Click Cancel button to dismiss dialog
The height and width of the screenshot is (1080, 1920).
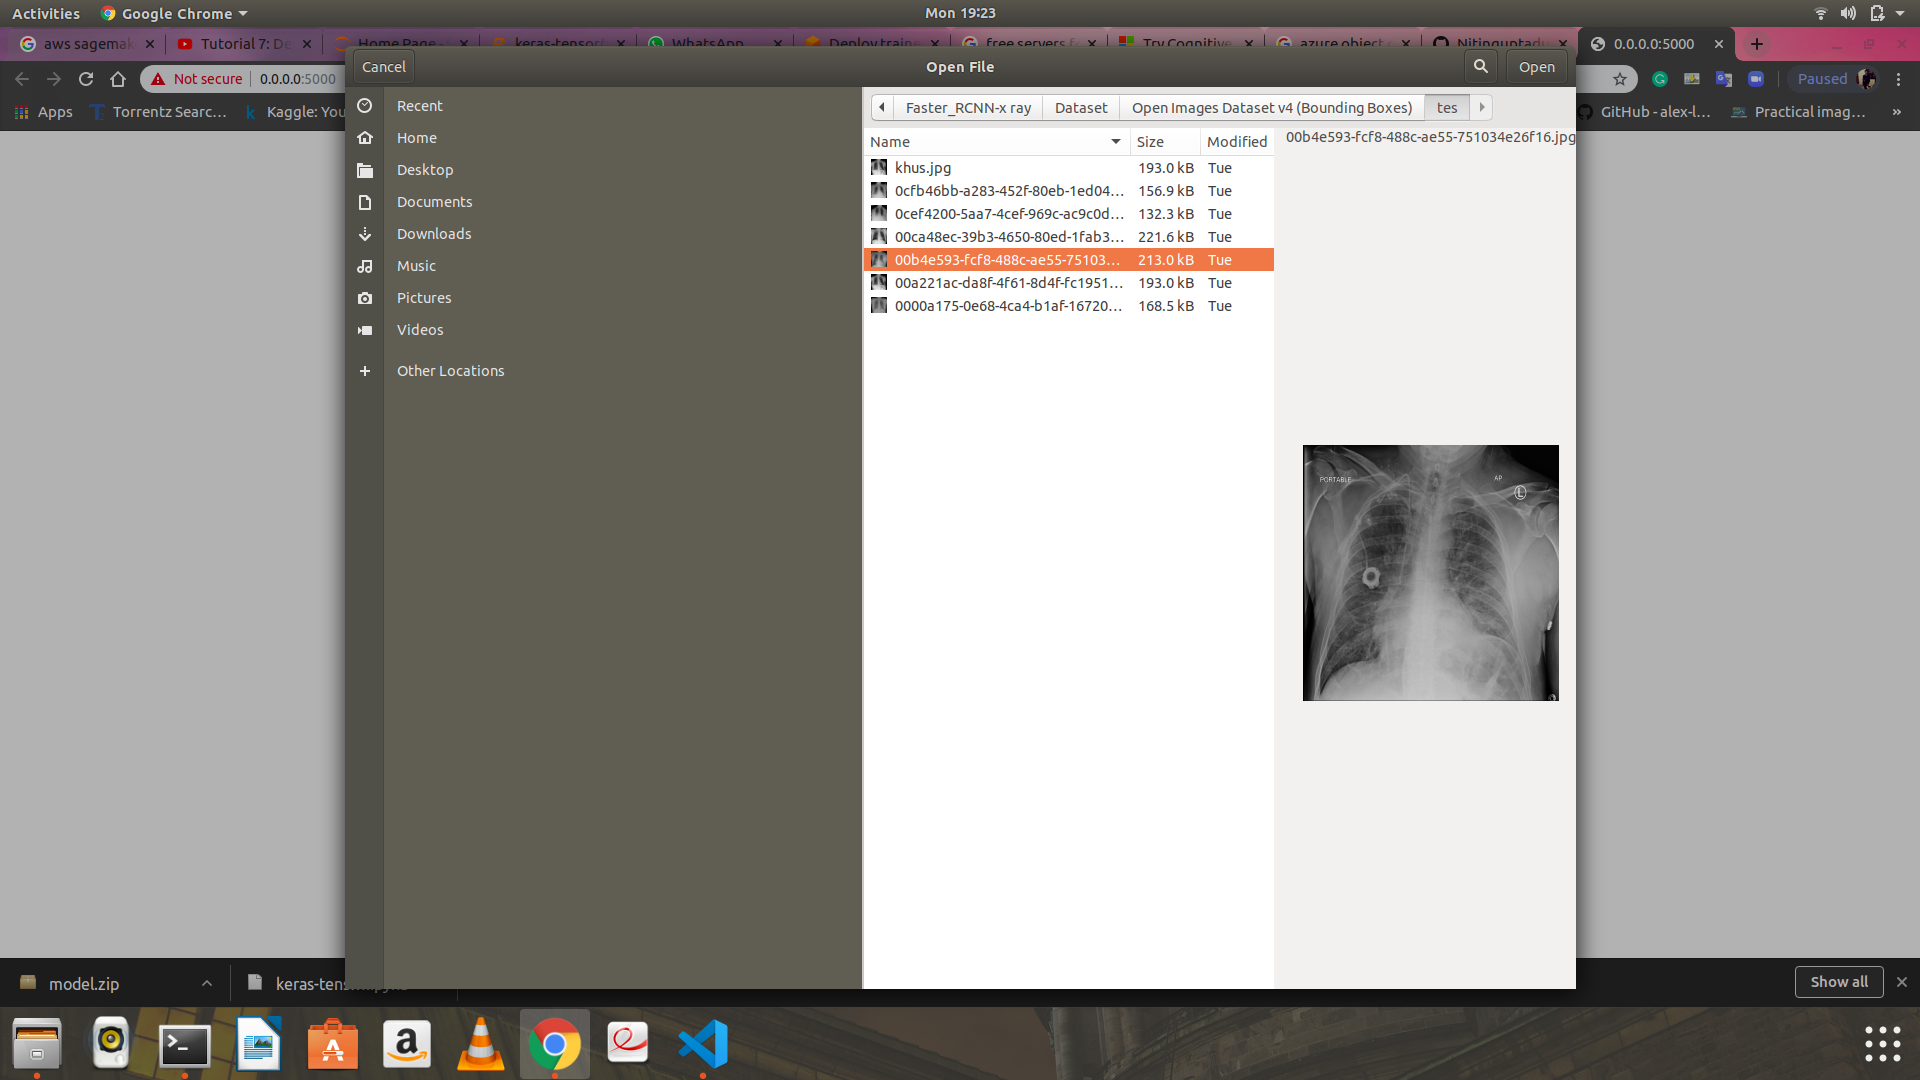pos(382,66)
